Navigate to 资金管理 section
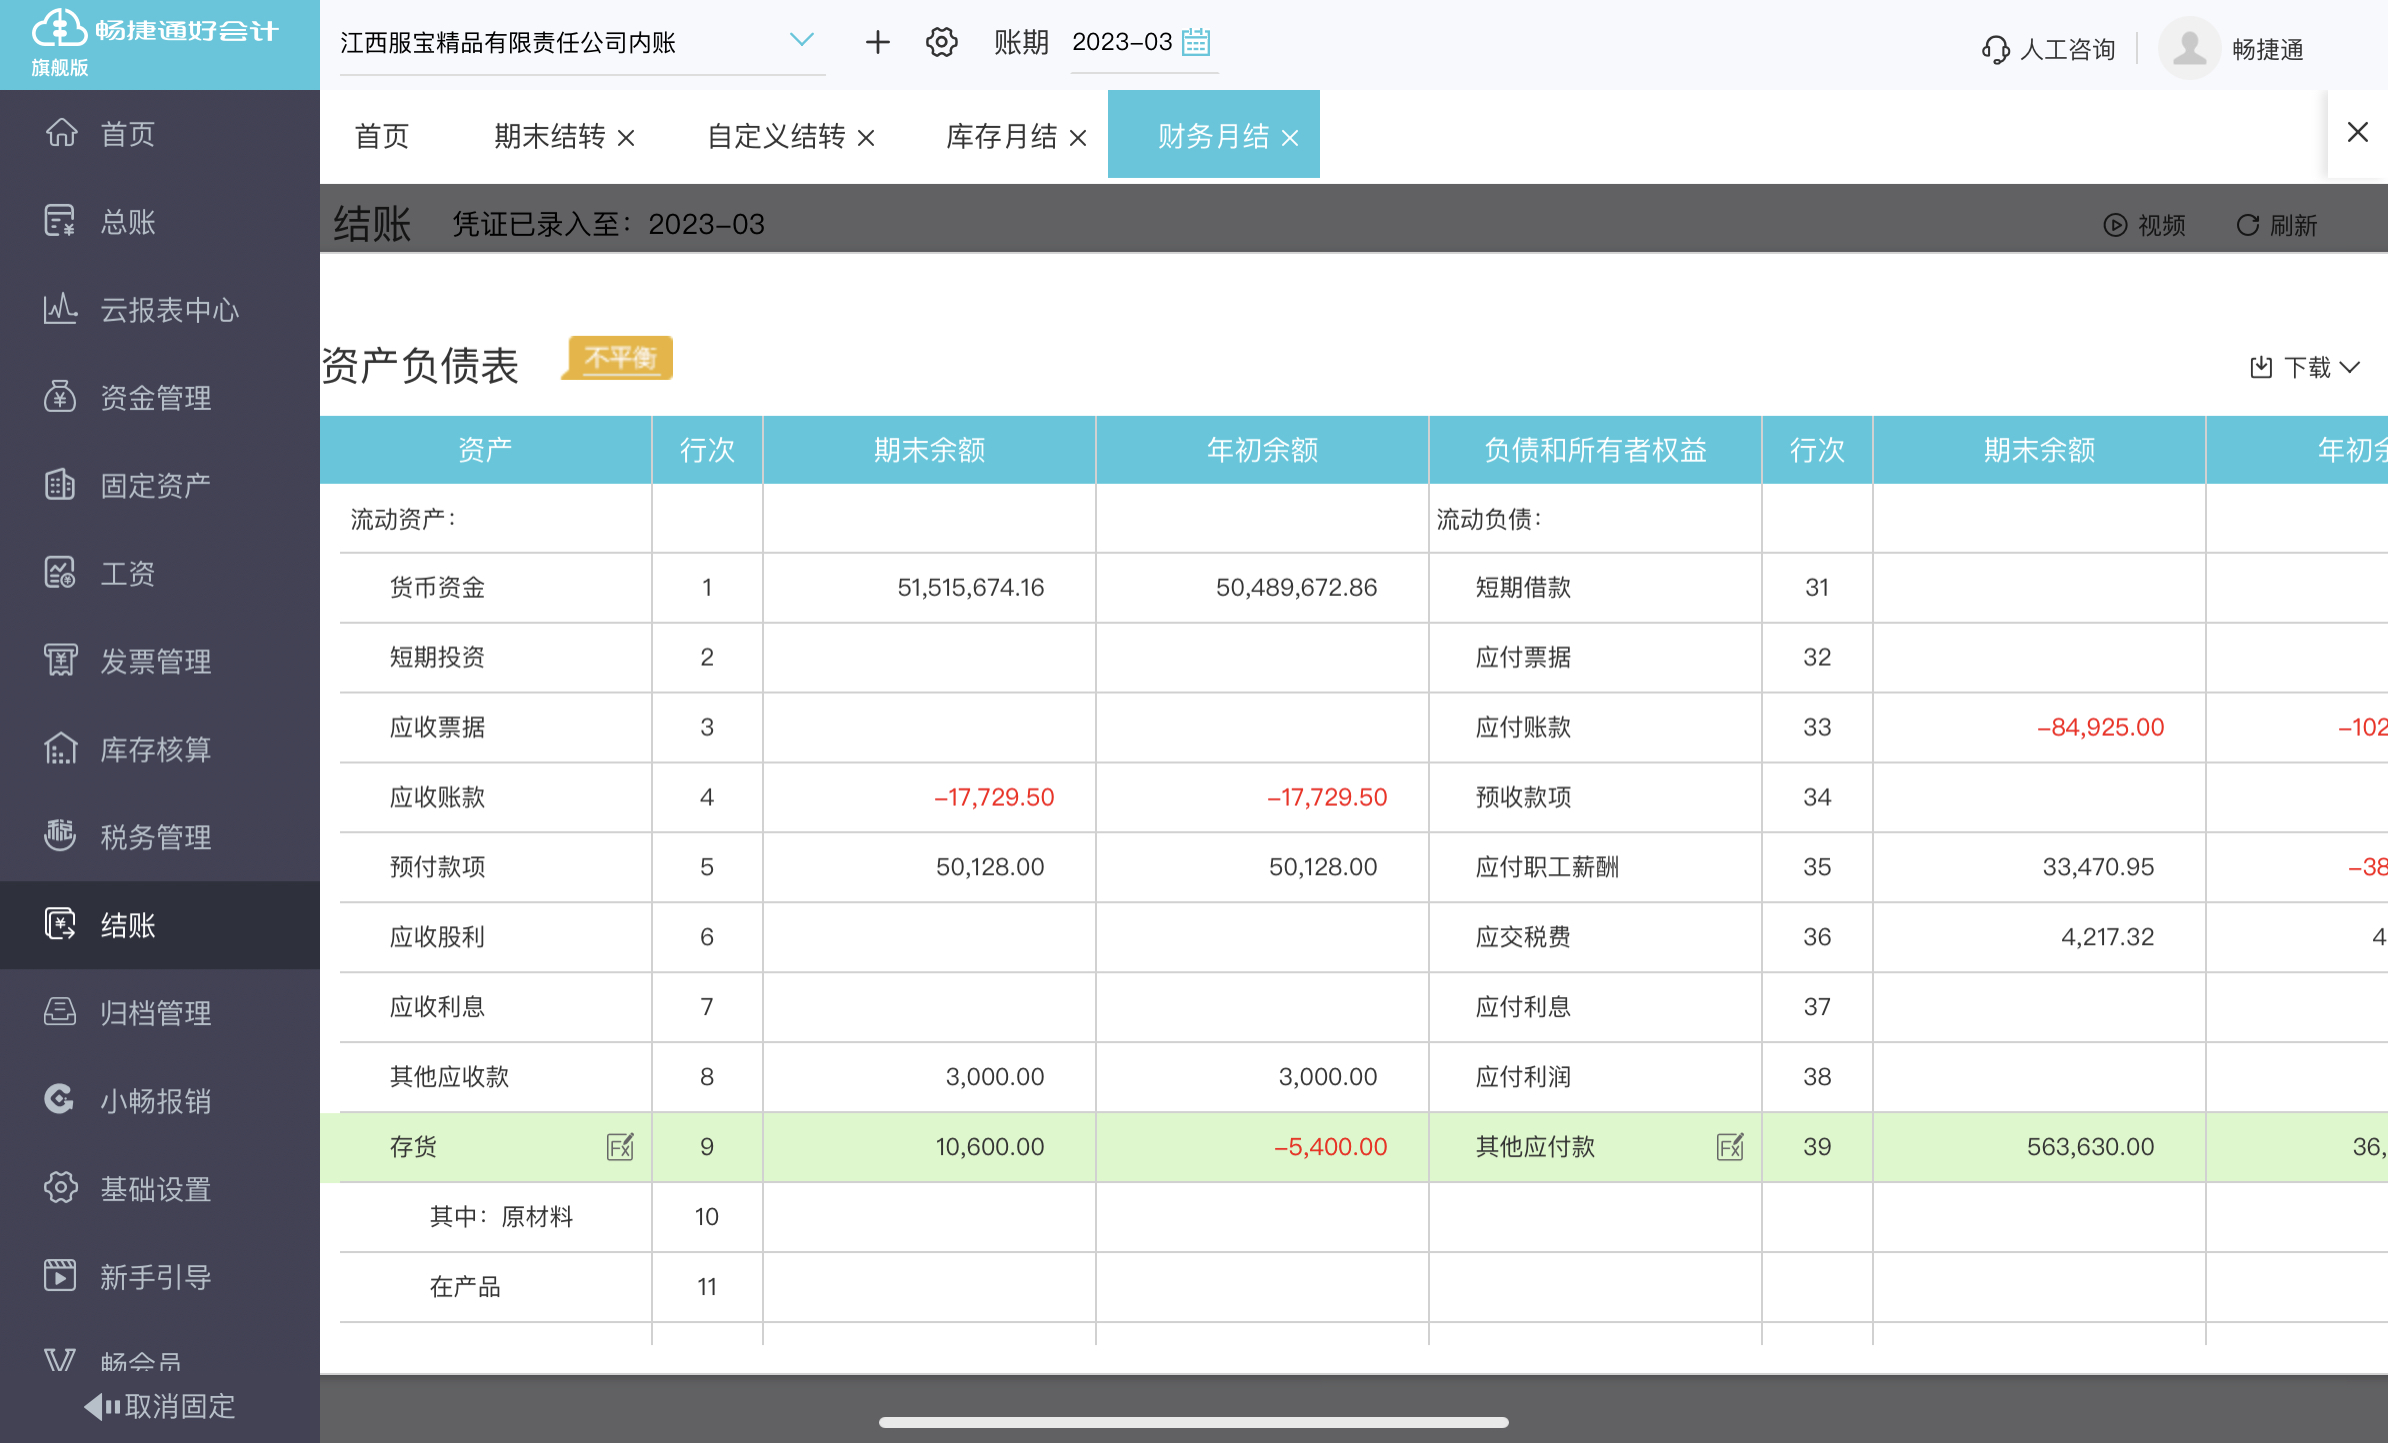The width and height of the screenshot is (2388, 1443). [159, 397]
